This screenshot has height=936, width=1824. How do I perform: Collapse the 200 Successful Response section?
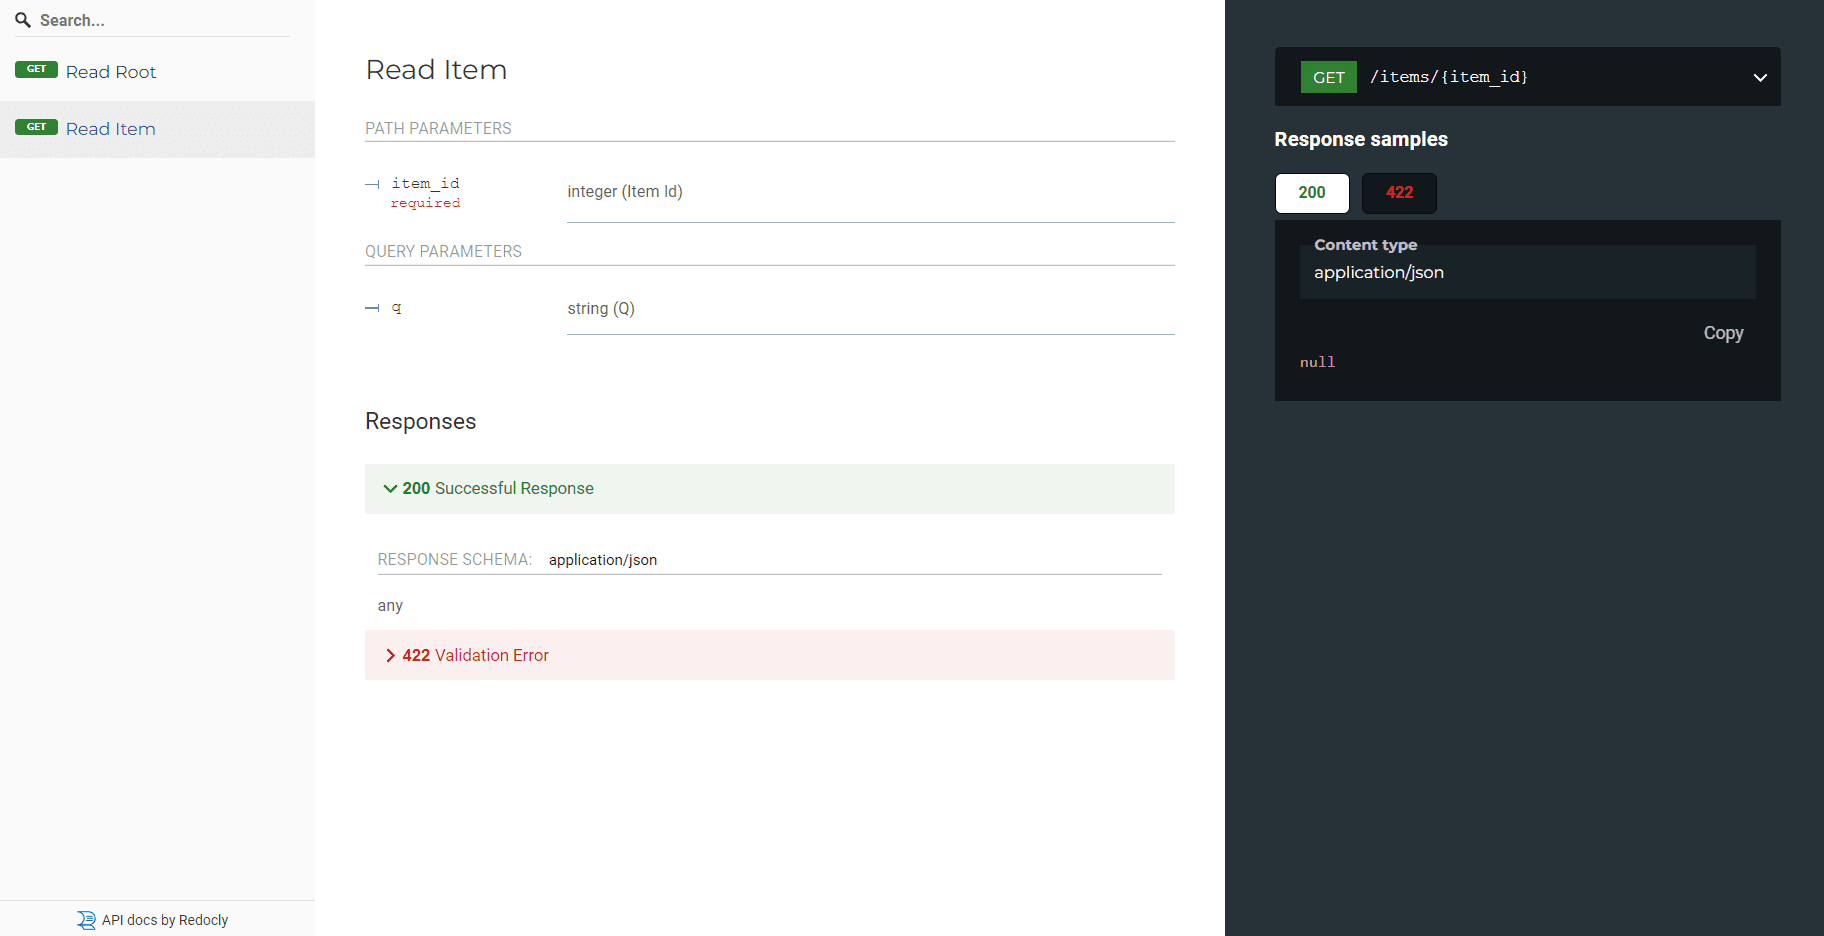497,488
